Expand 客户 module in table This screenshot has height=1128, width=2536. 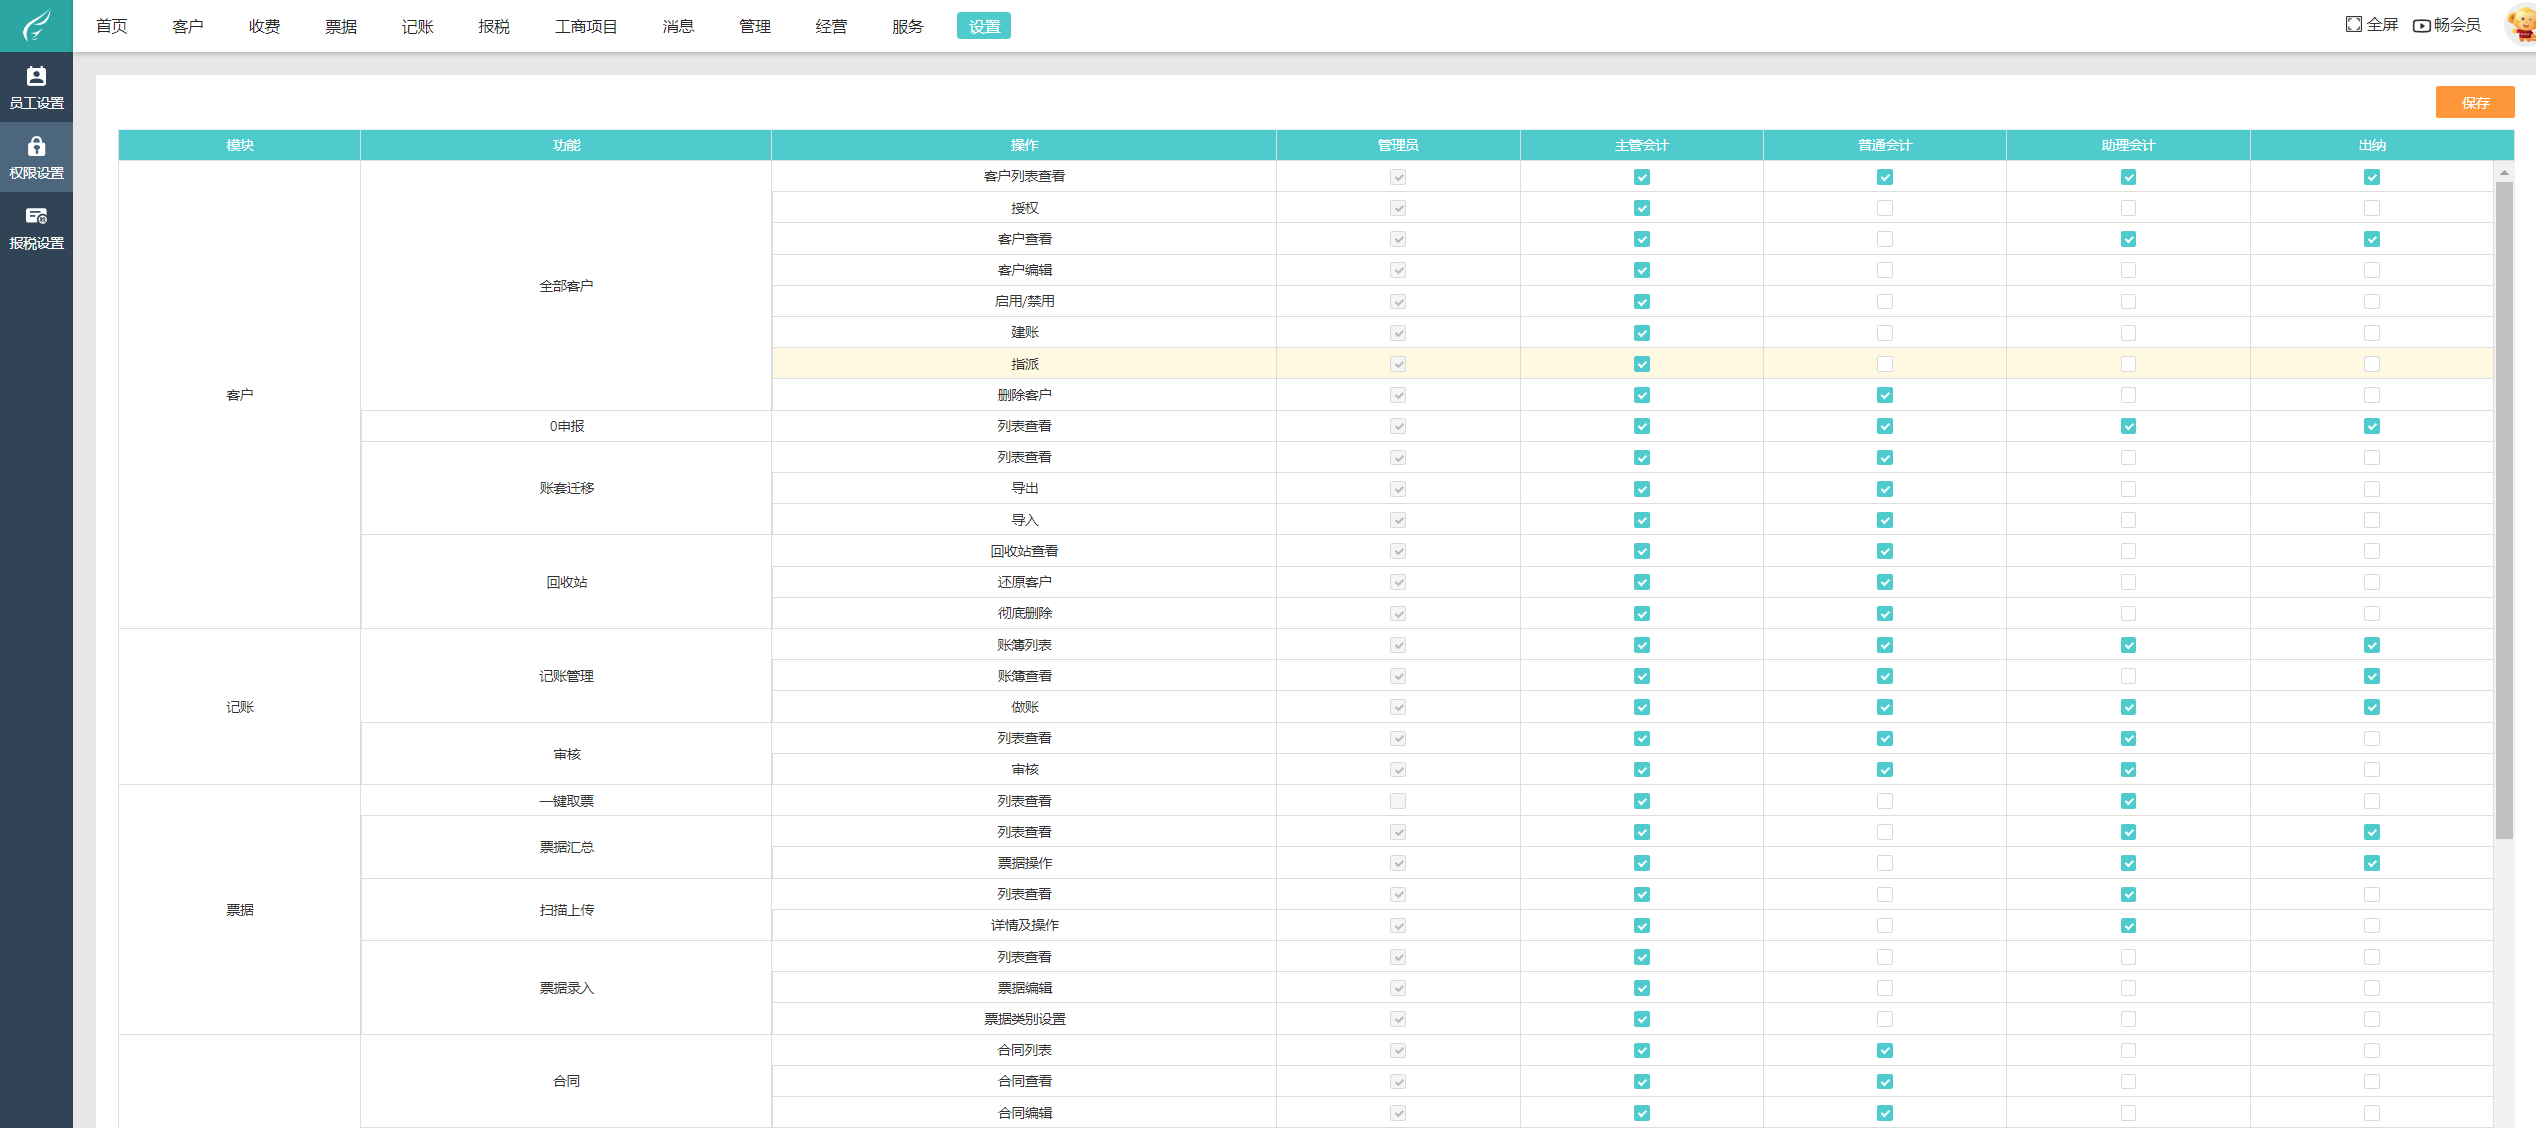239,395
